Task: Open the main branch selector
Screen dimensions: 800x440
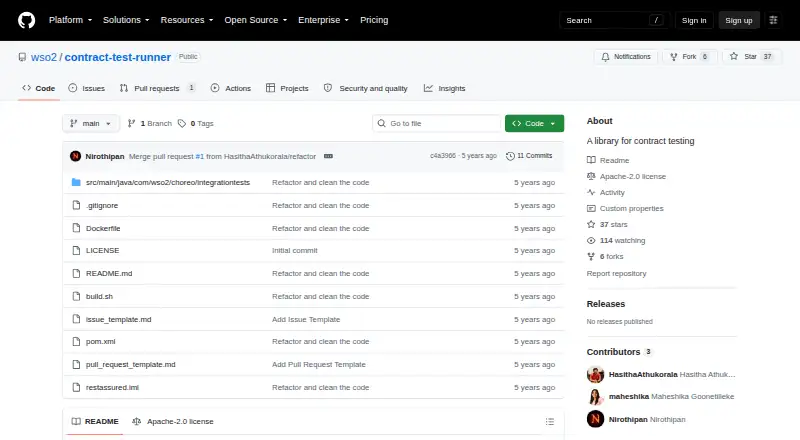Action: pyautogui.click(x=91, y=124)
